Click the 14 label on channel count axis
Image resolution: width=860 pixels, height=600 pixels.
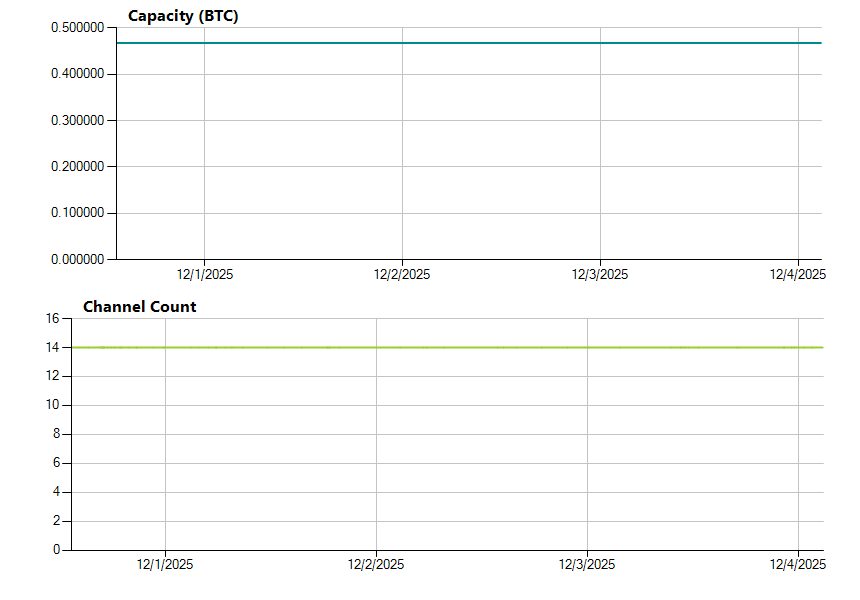[53, 348]
